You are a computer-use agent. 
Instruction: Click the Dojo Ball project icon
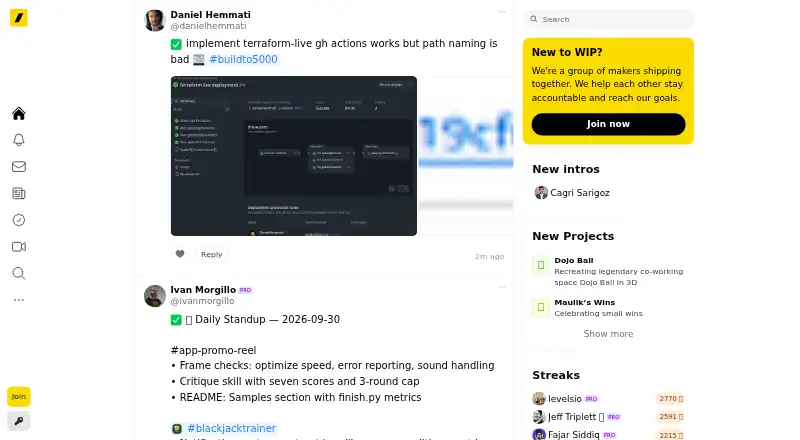coord(541,265)
